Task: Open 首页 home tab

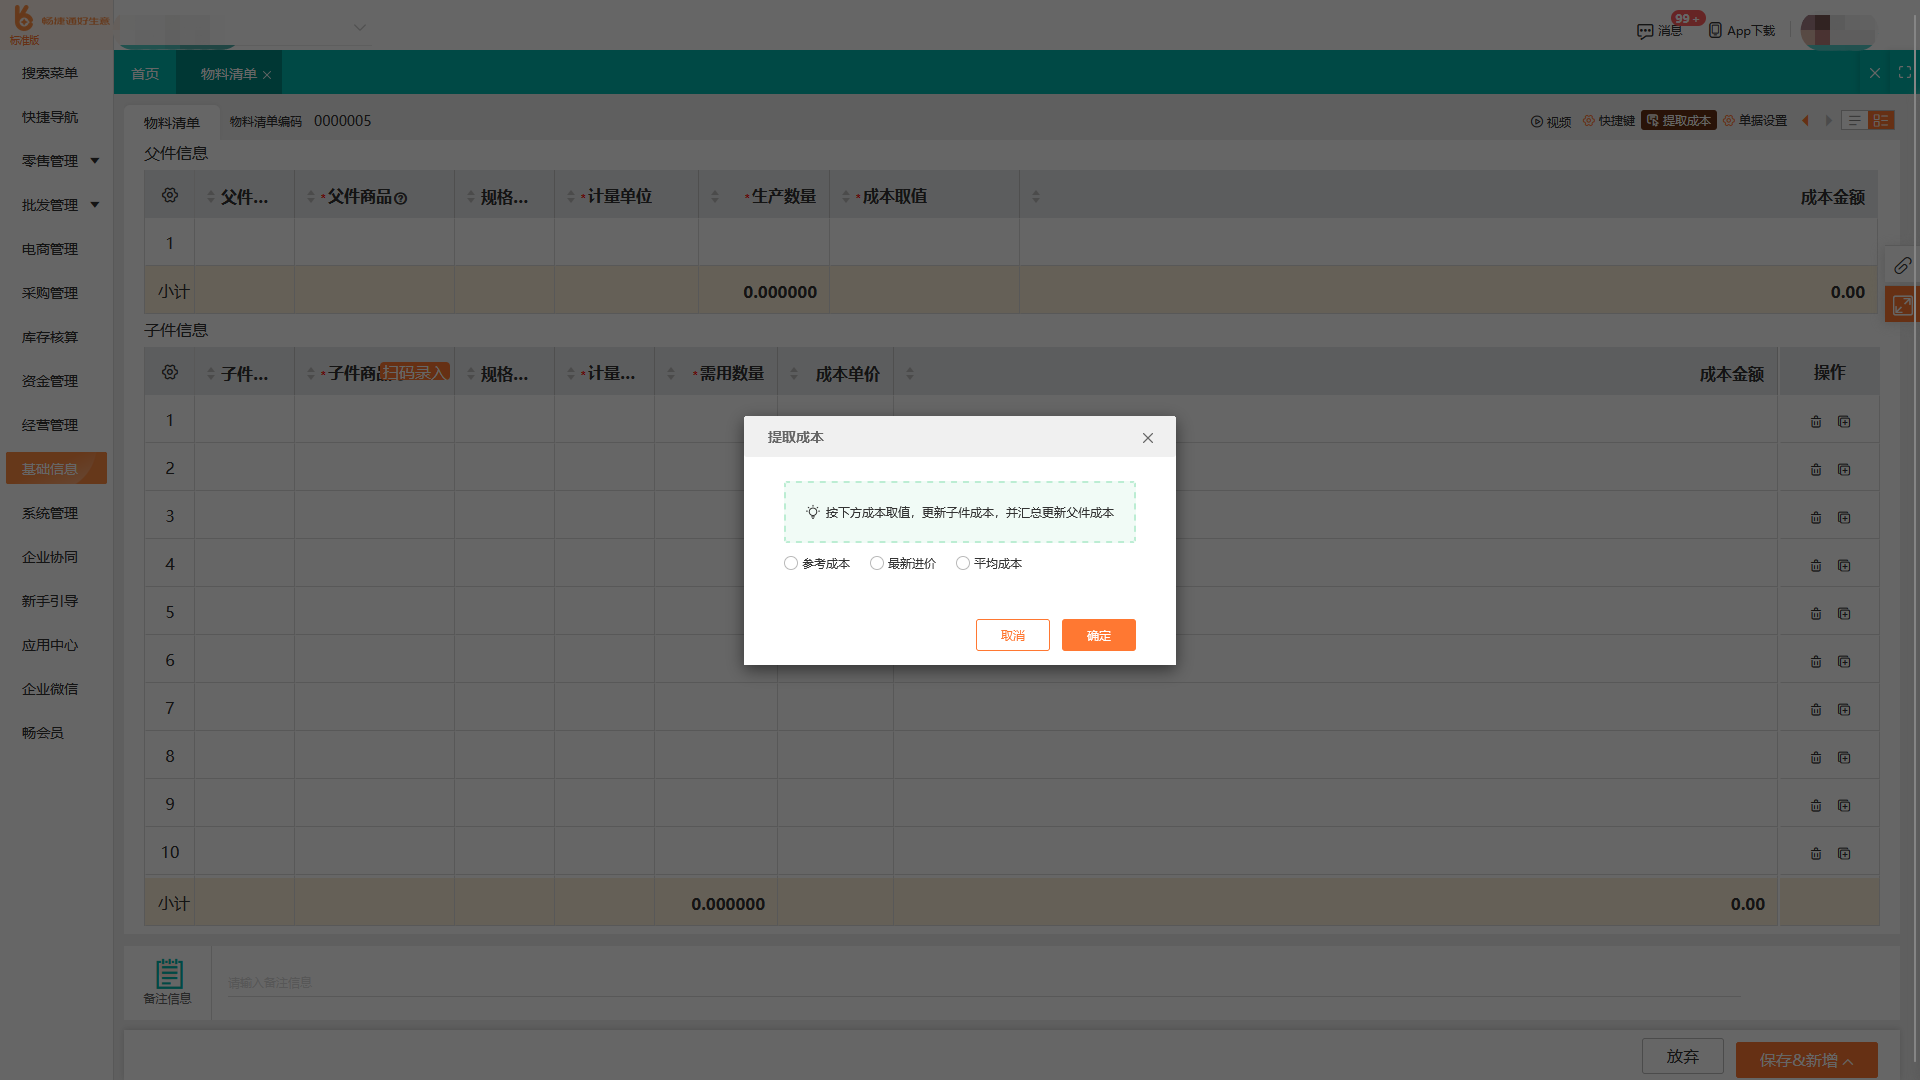Action: [144, 74]
